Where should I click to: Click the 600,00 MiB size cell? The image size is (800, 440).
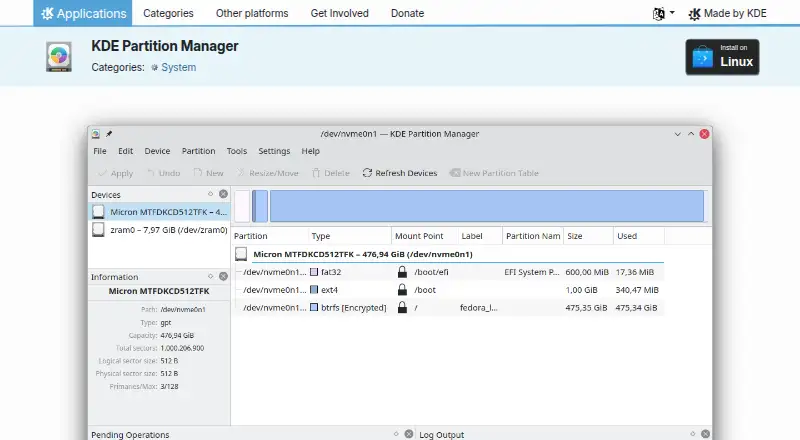(587, 272)
